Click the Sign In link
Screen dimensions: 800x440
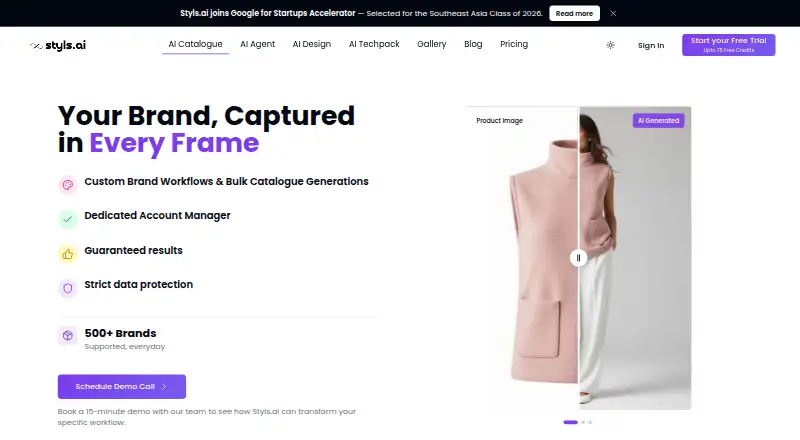click(x=651, y=45)
